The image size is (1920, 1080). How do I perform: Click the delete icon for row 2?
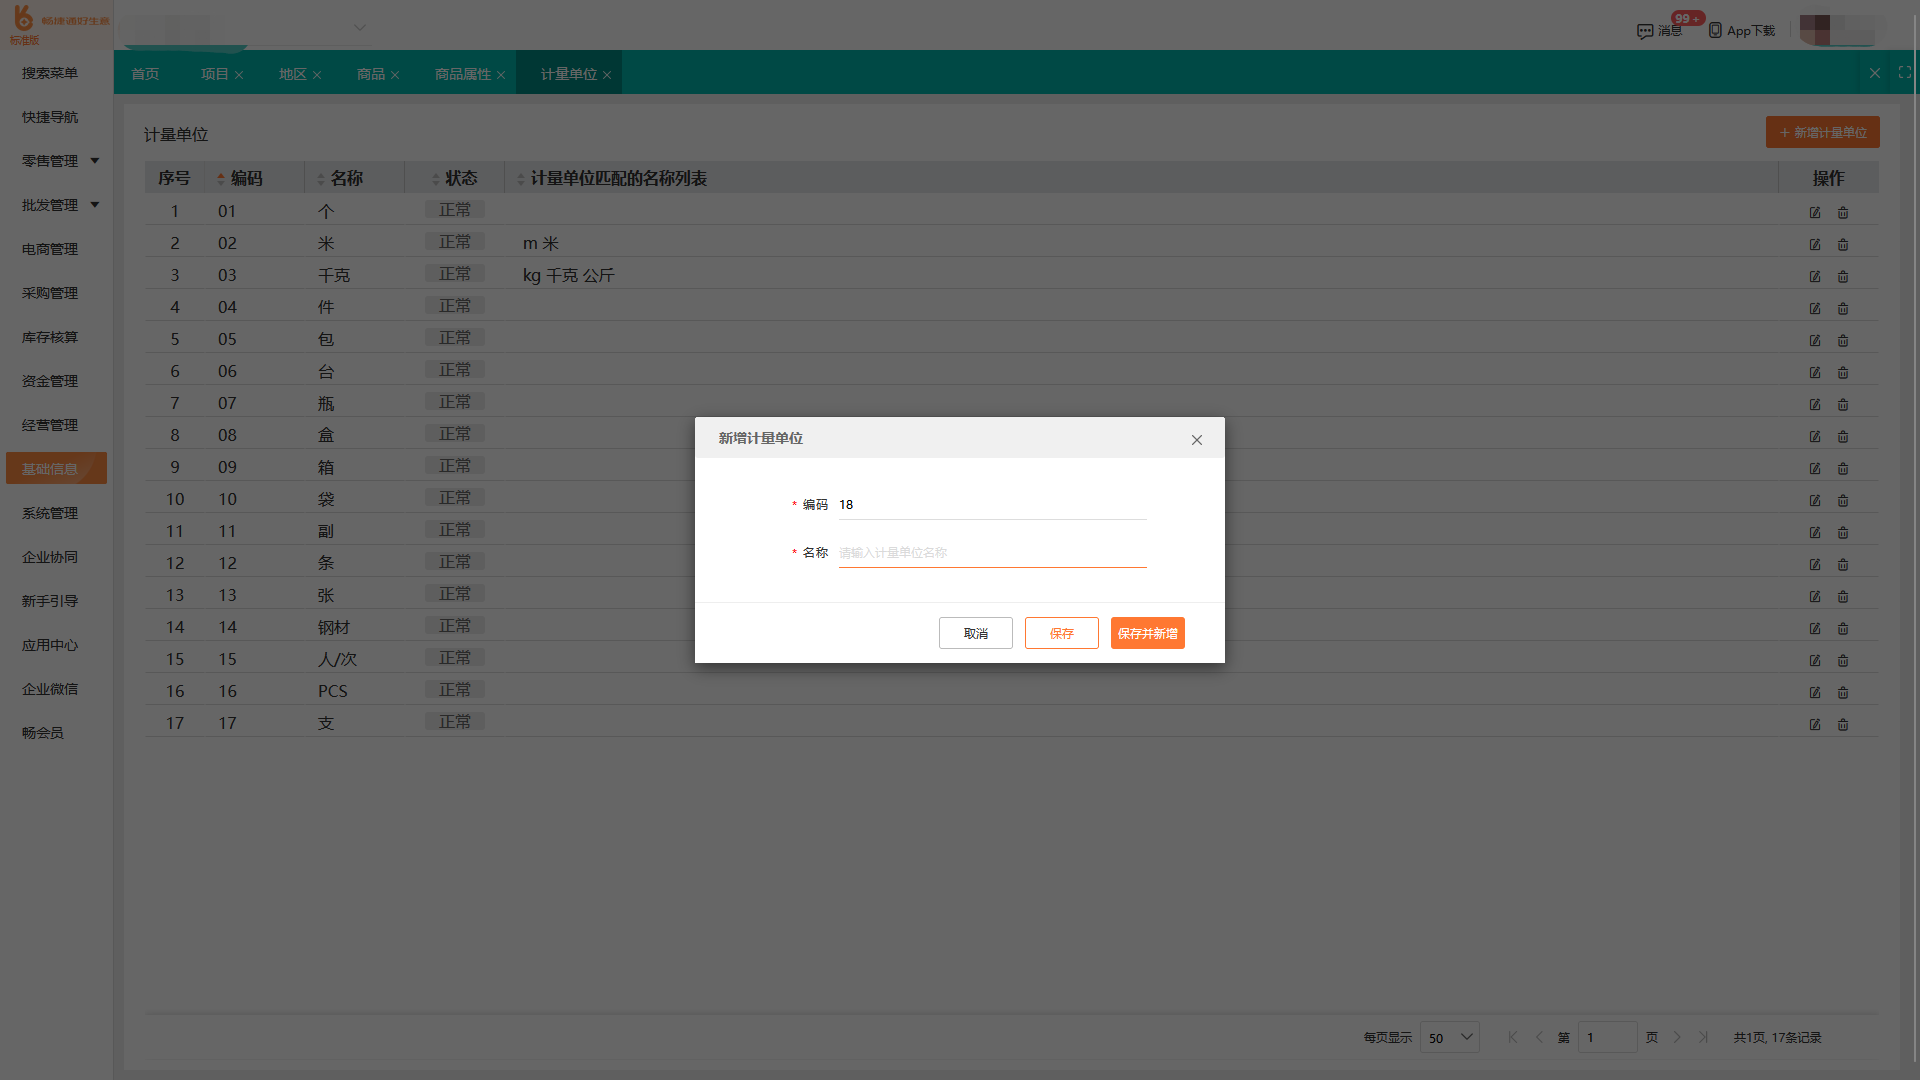[x=1844, y=244]
